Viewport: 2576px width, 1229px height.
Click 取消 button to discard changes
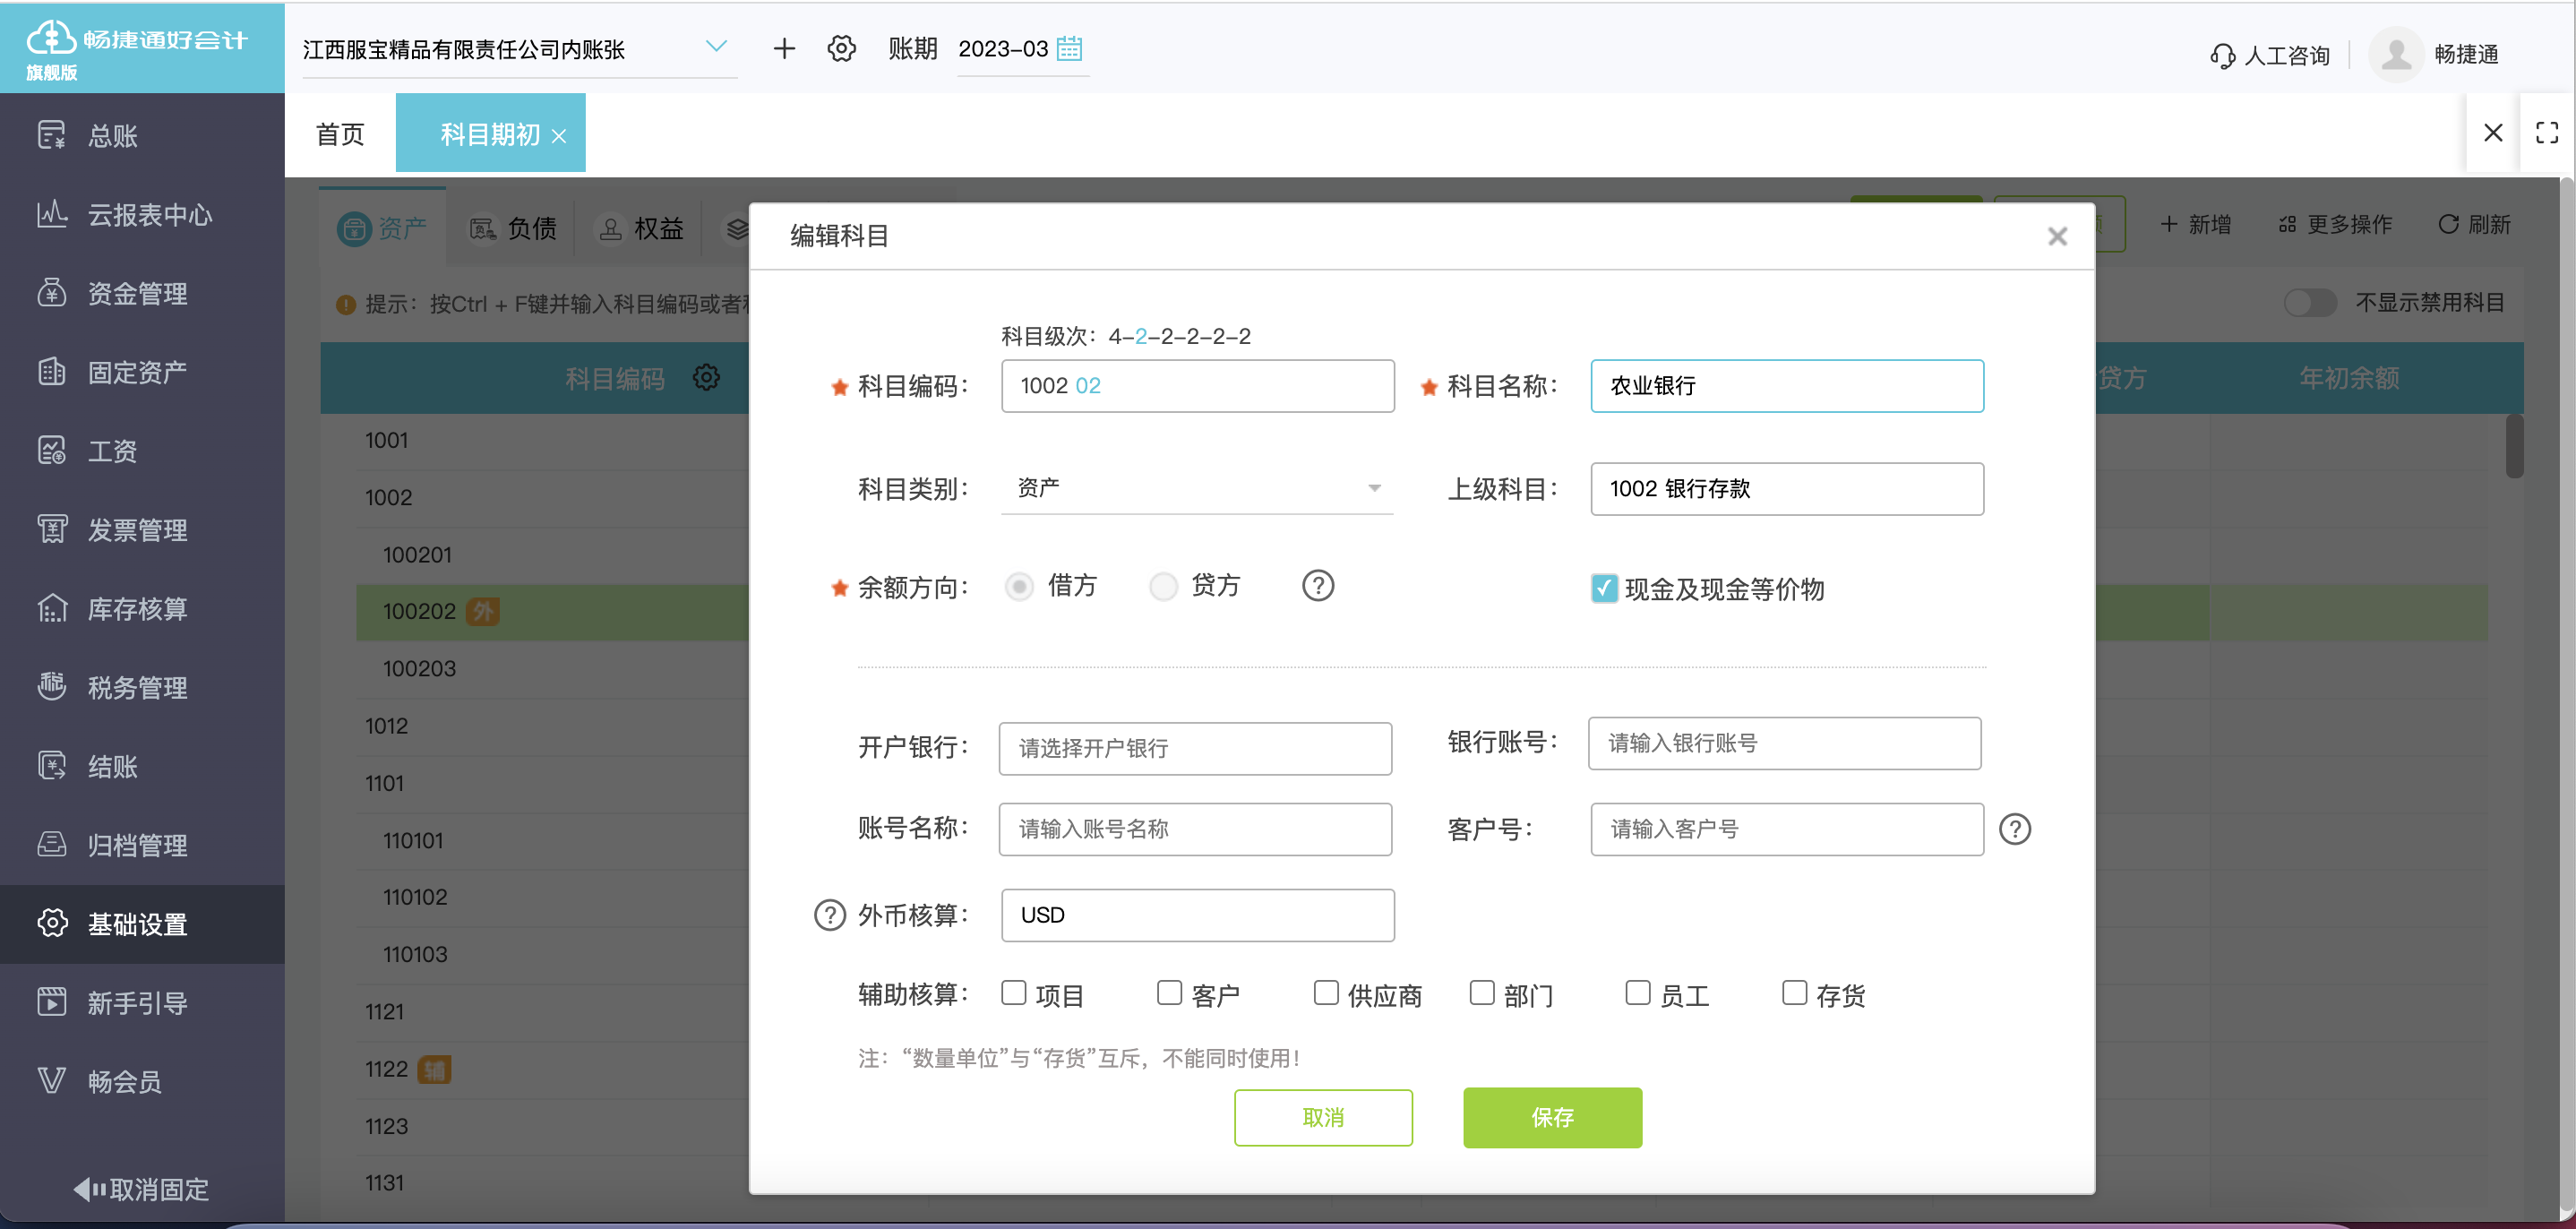click(x=1324, y=1119)
